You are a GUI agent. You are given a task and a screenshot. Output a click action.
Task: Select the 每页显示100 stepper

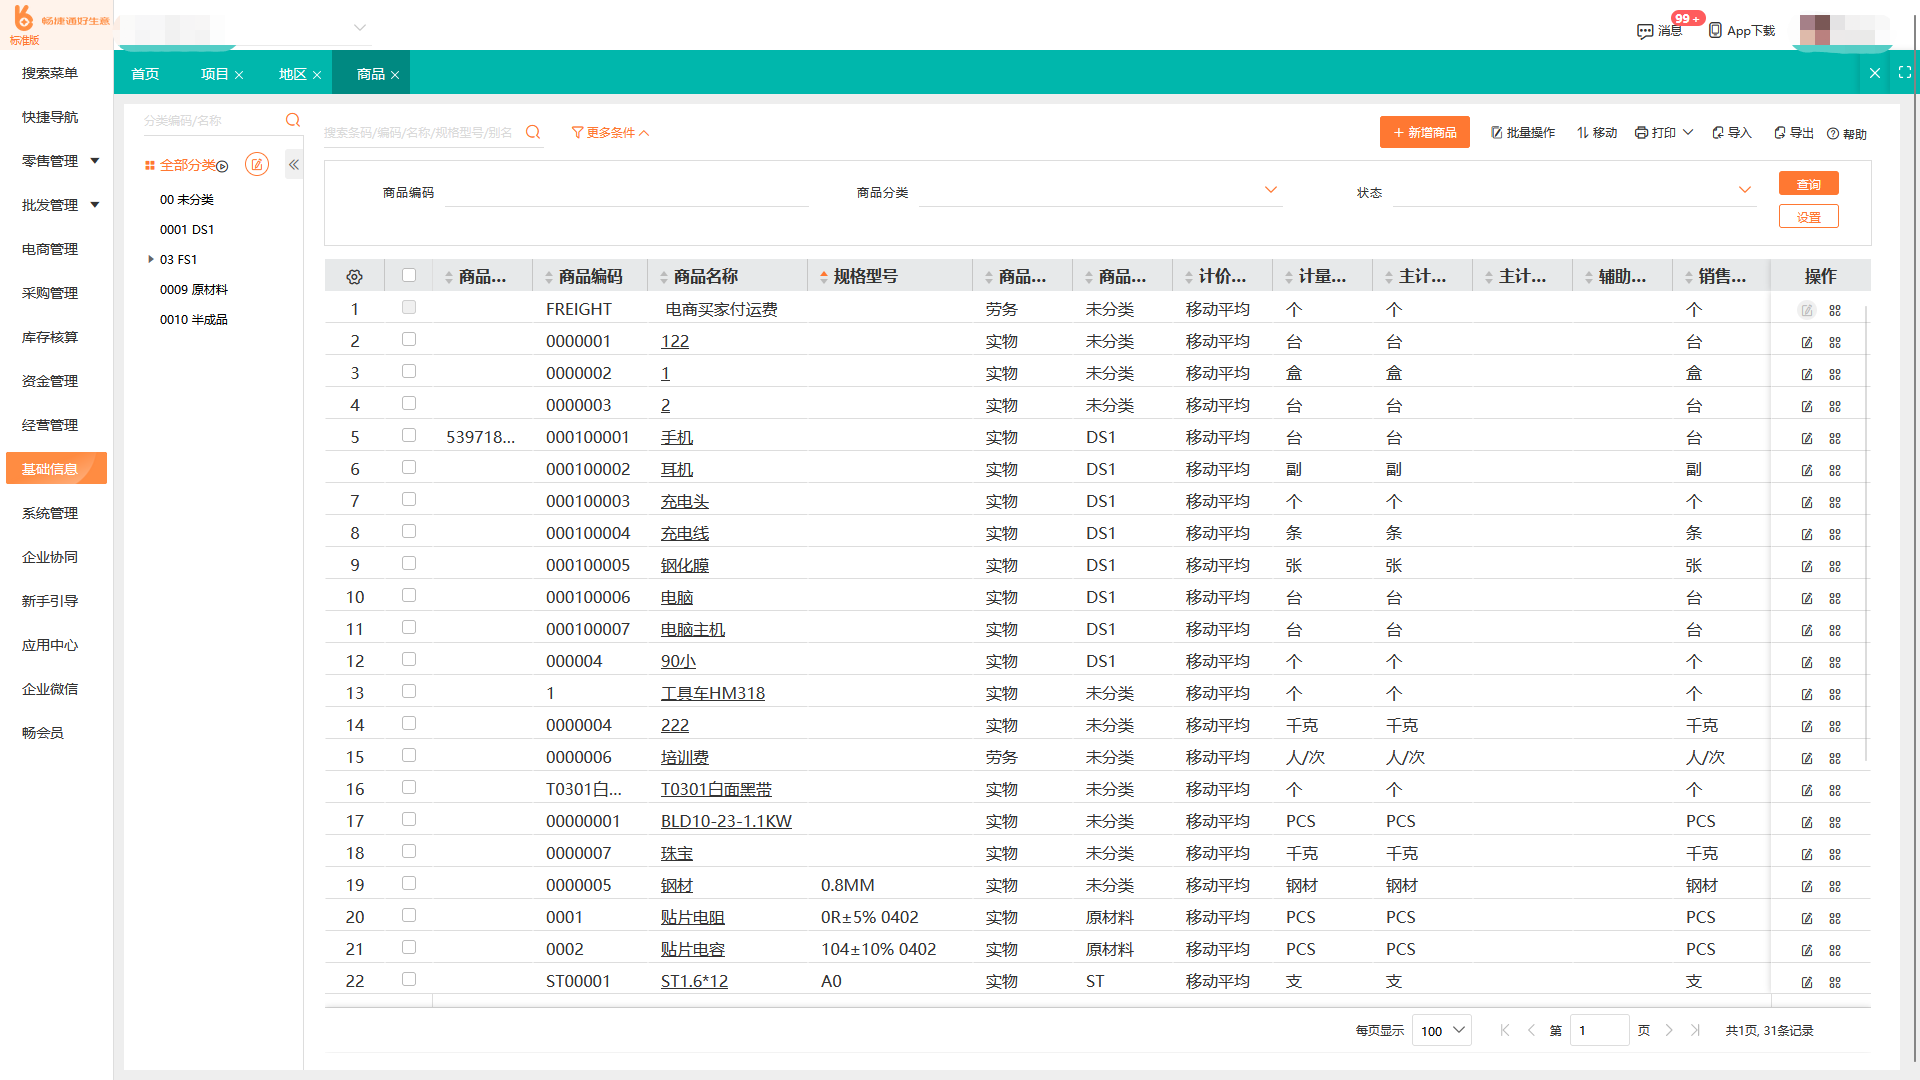coord(1440,1031)
